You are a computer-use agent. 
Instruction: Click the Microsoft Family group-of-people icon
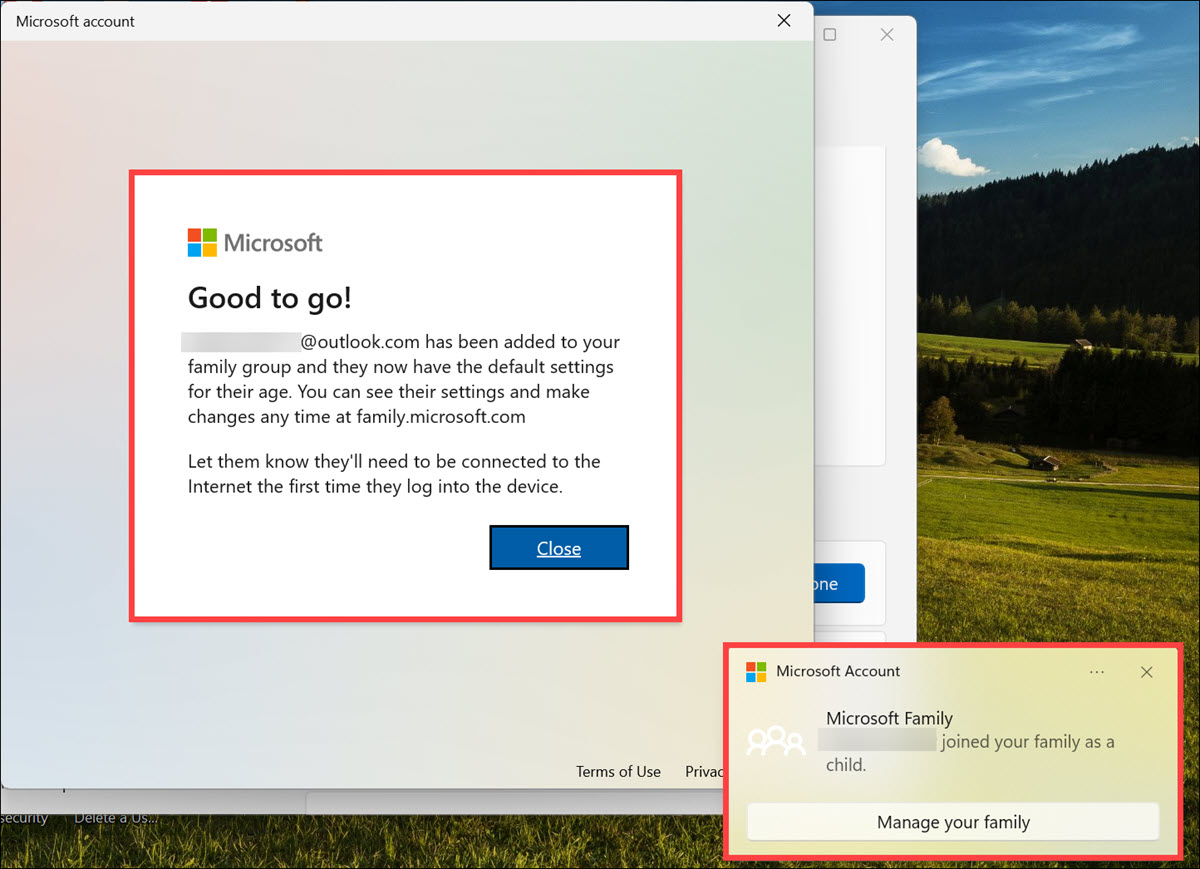coord(776,741)
